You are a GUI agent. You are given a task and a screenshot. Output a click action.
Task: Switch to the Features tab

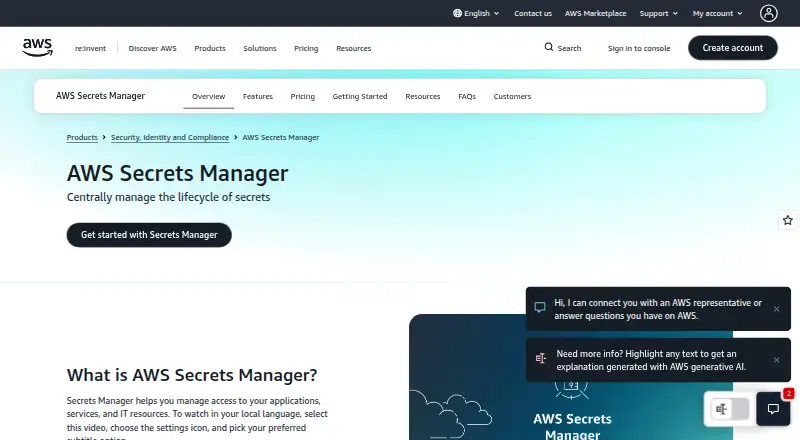258,96
